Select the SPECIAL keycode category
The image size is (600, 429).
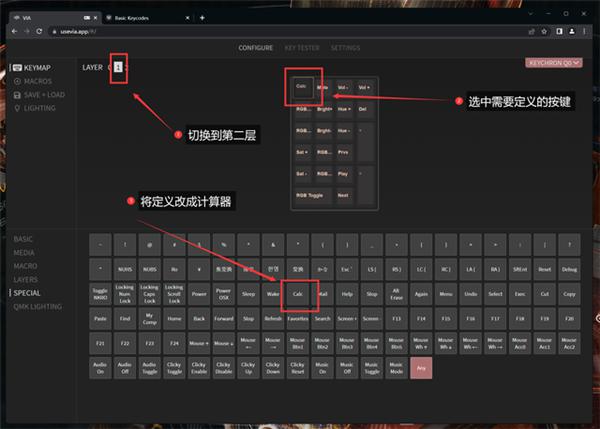(27, 293)
